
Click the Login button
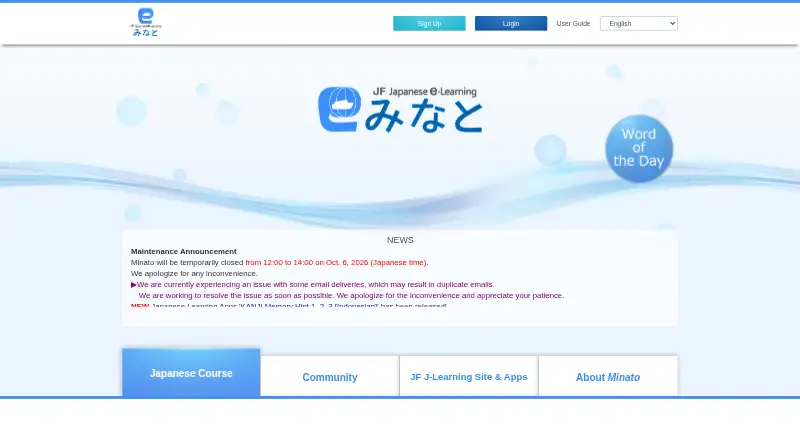[511, 23]
